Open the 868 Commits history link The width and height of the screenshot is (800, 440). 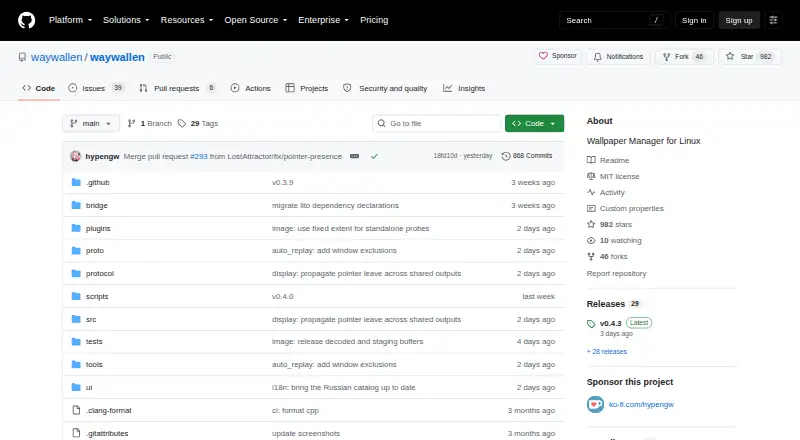527,156
